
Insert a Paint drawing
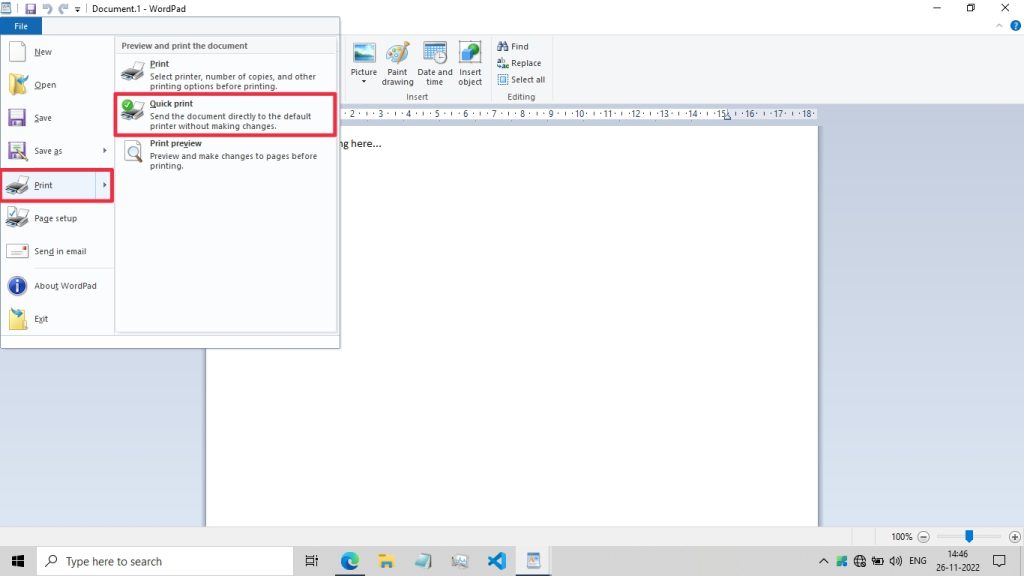397,63
